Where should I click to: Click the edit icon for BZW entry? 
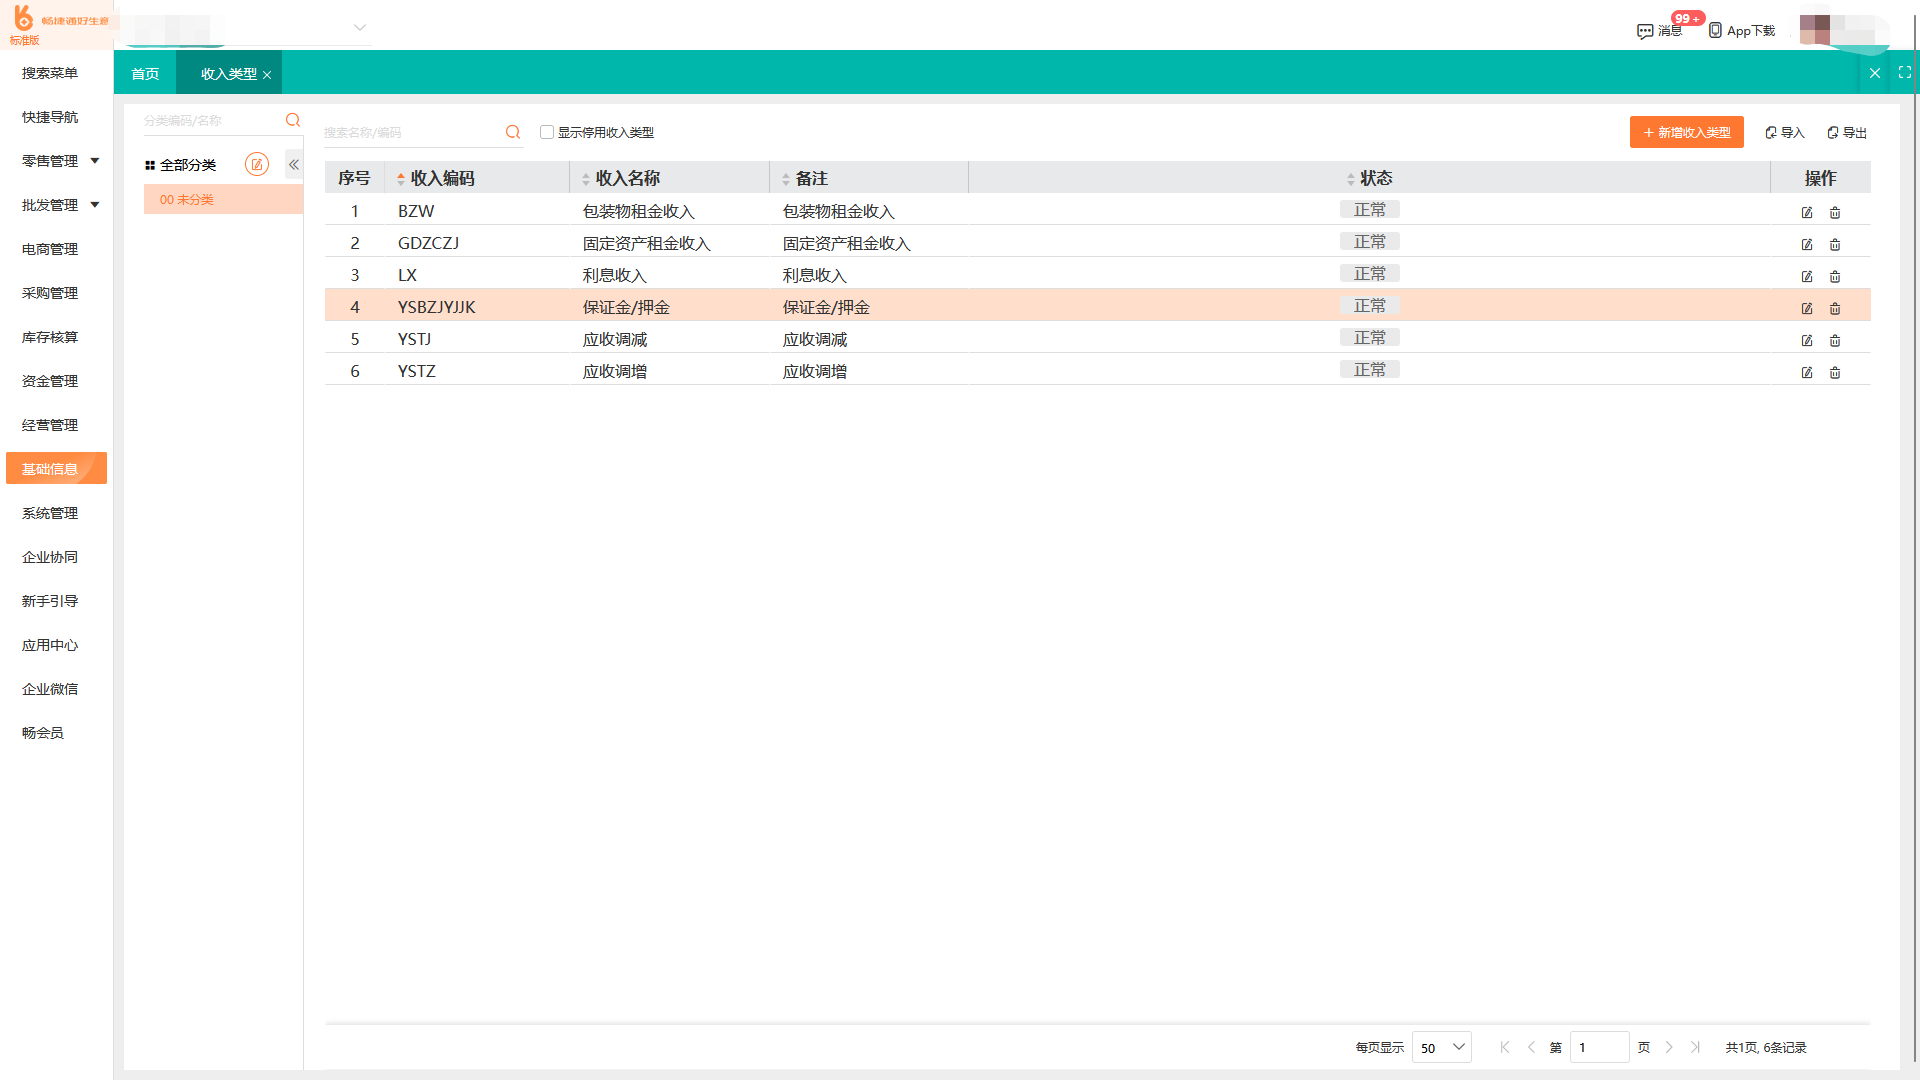1807,211
